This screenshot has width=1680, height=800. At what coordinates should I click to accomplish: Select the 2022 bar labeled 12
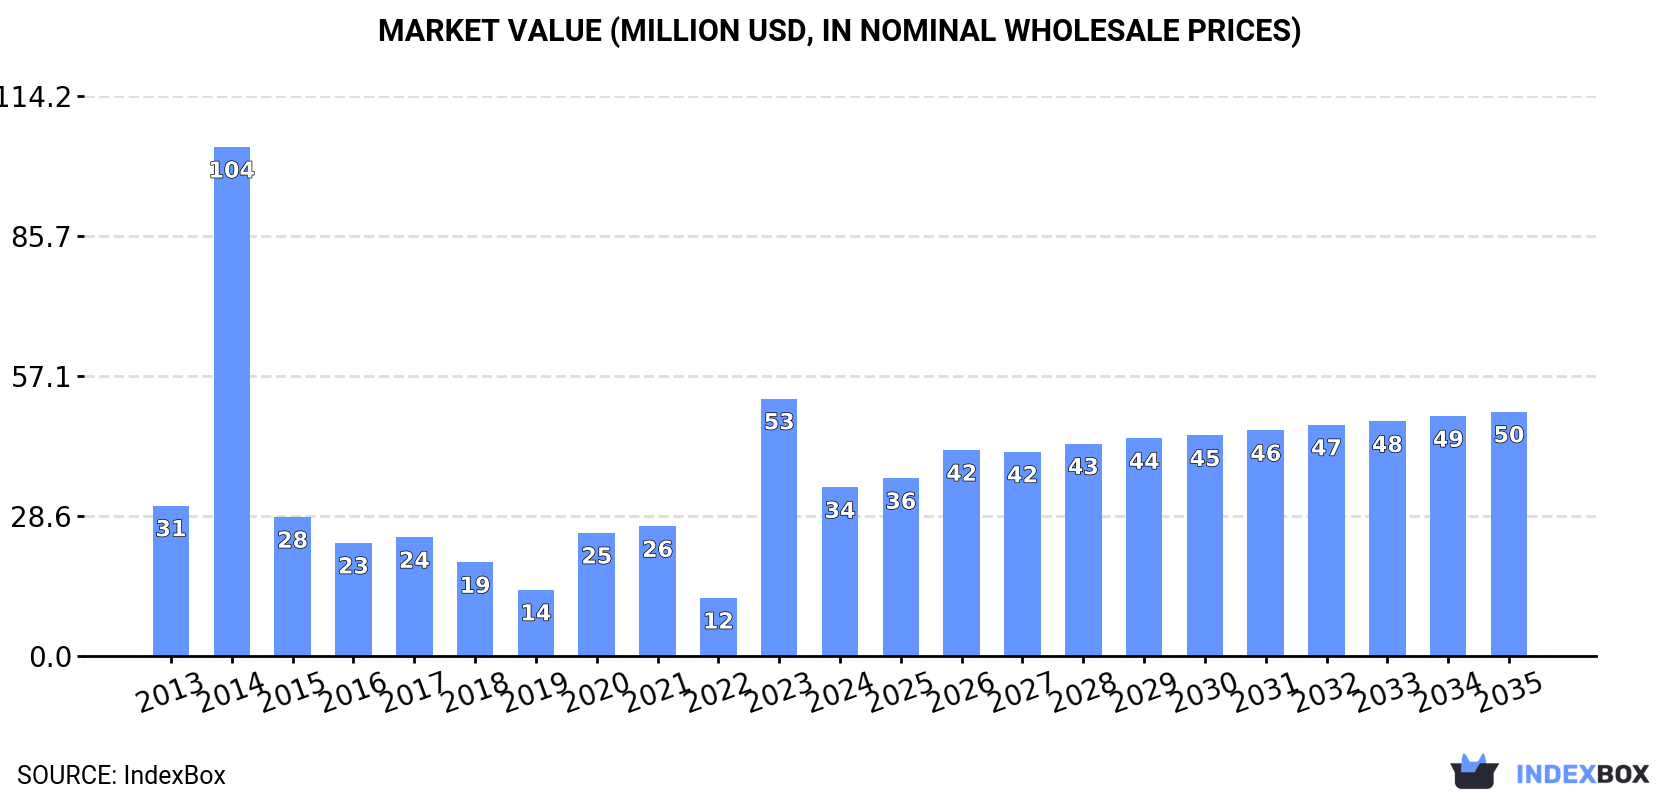[x=718, y=627]
